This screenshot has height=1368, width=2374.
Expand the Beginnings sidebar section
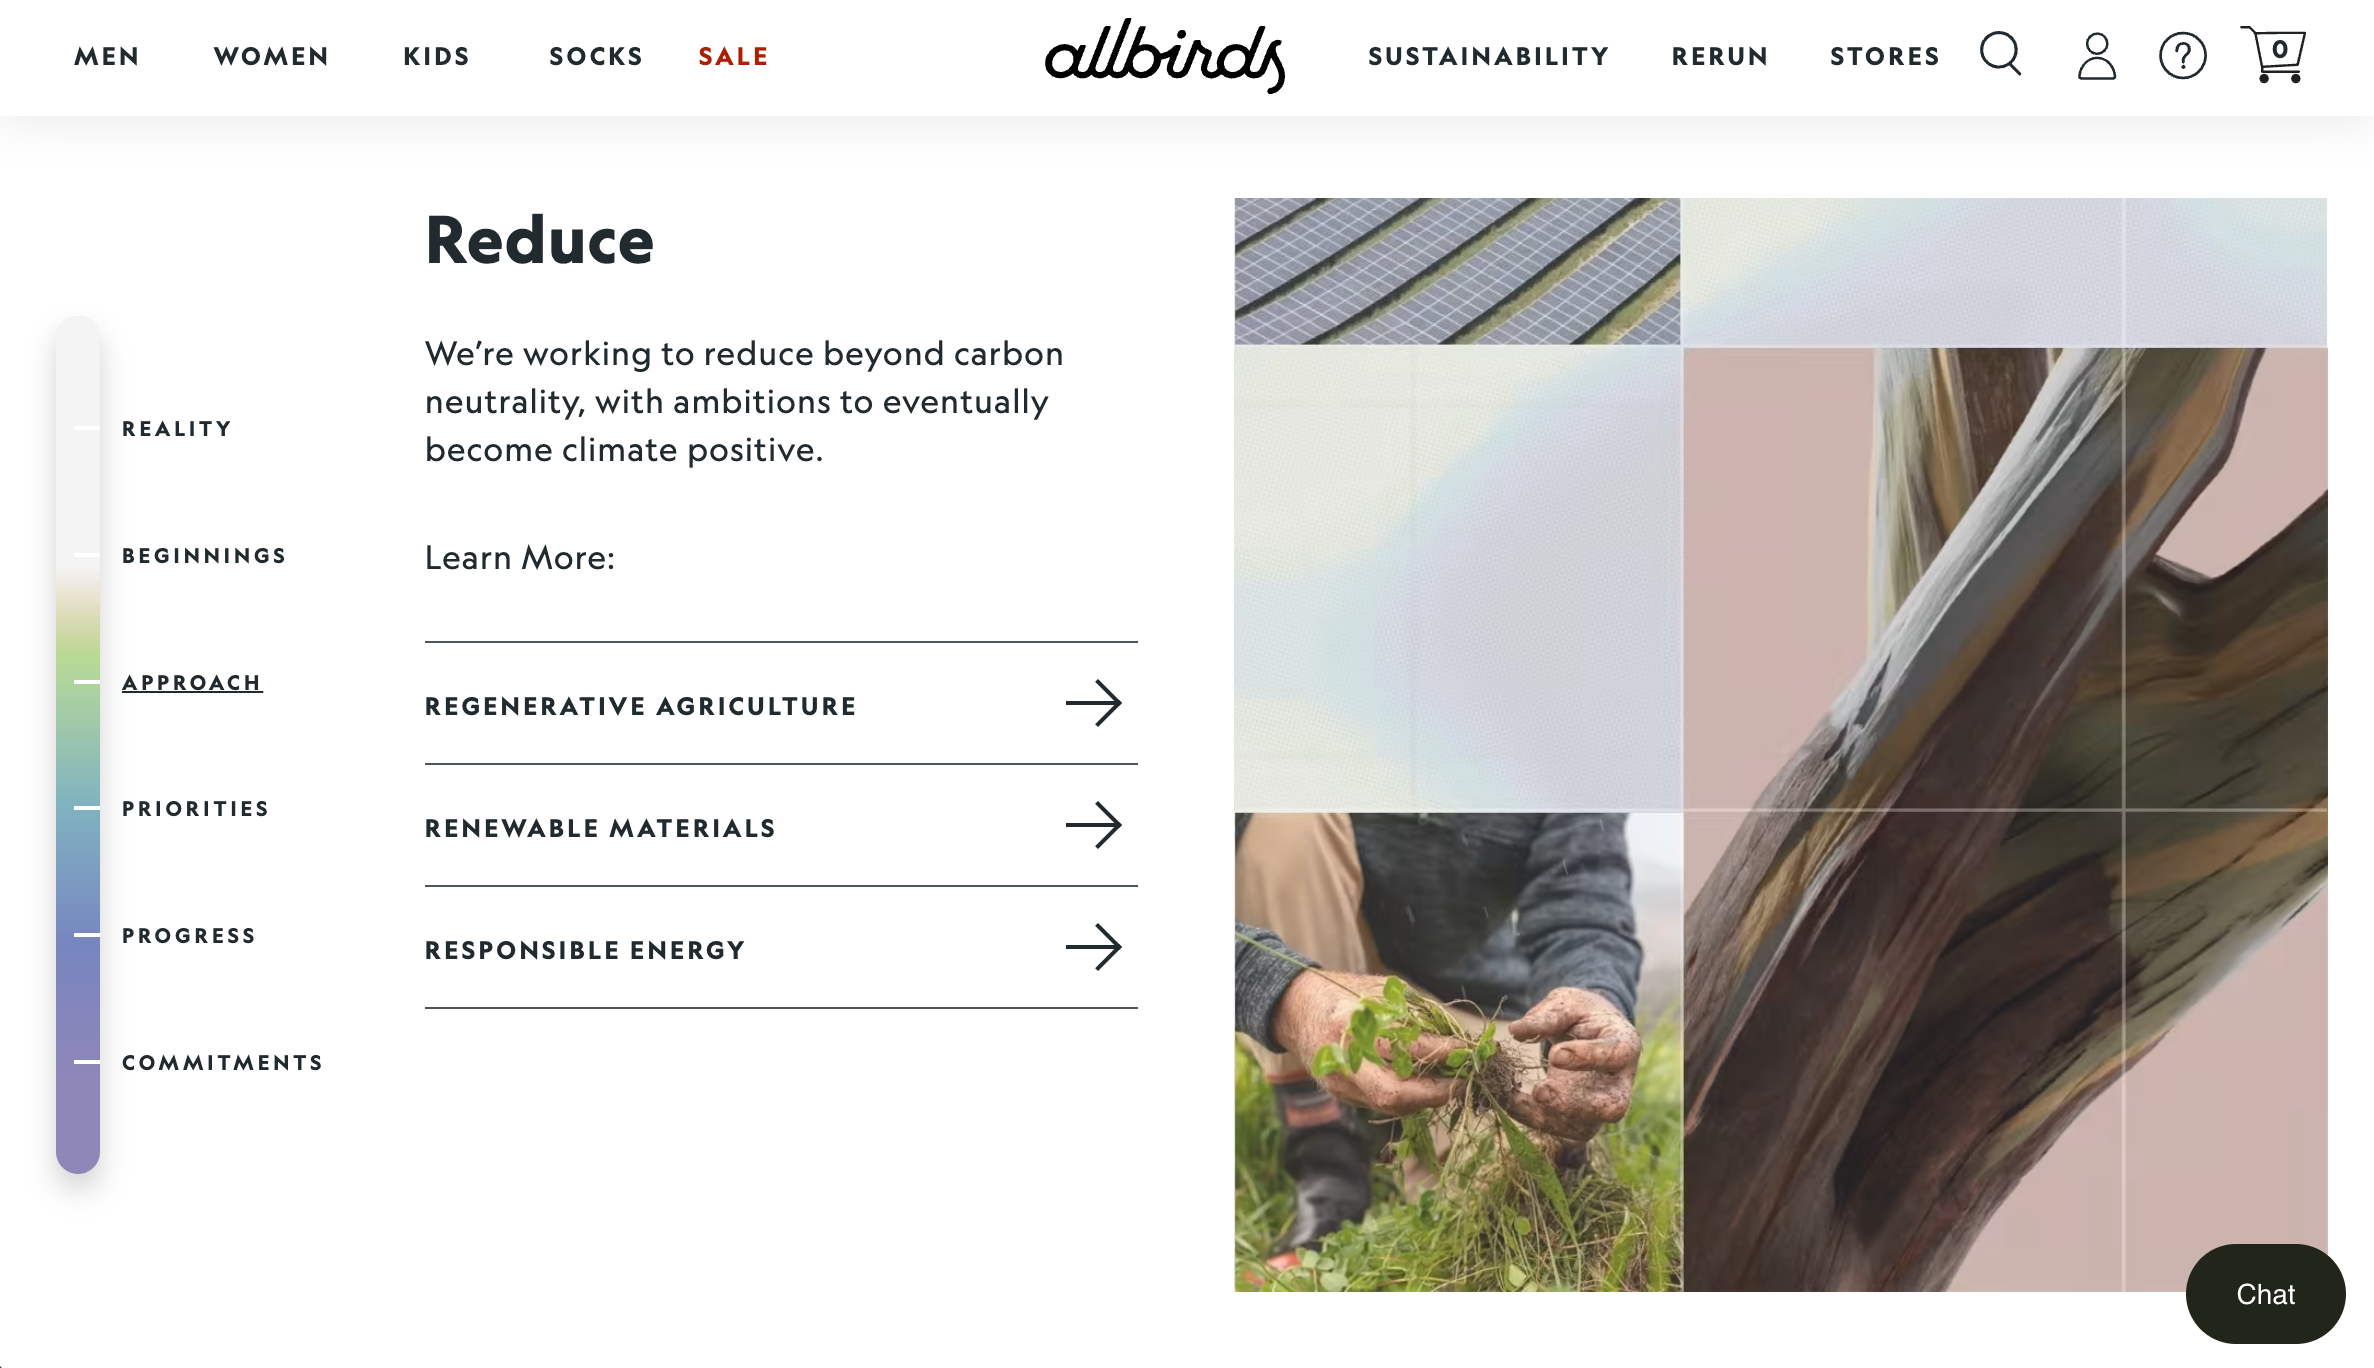tap(204, 554)
